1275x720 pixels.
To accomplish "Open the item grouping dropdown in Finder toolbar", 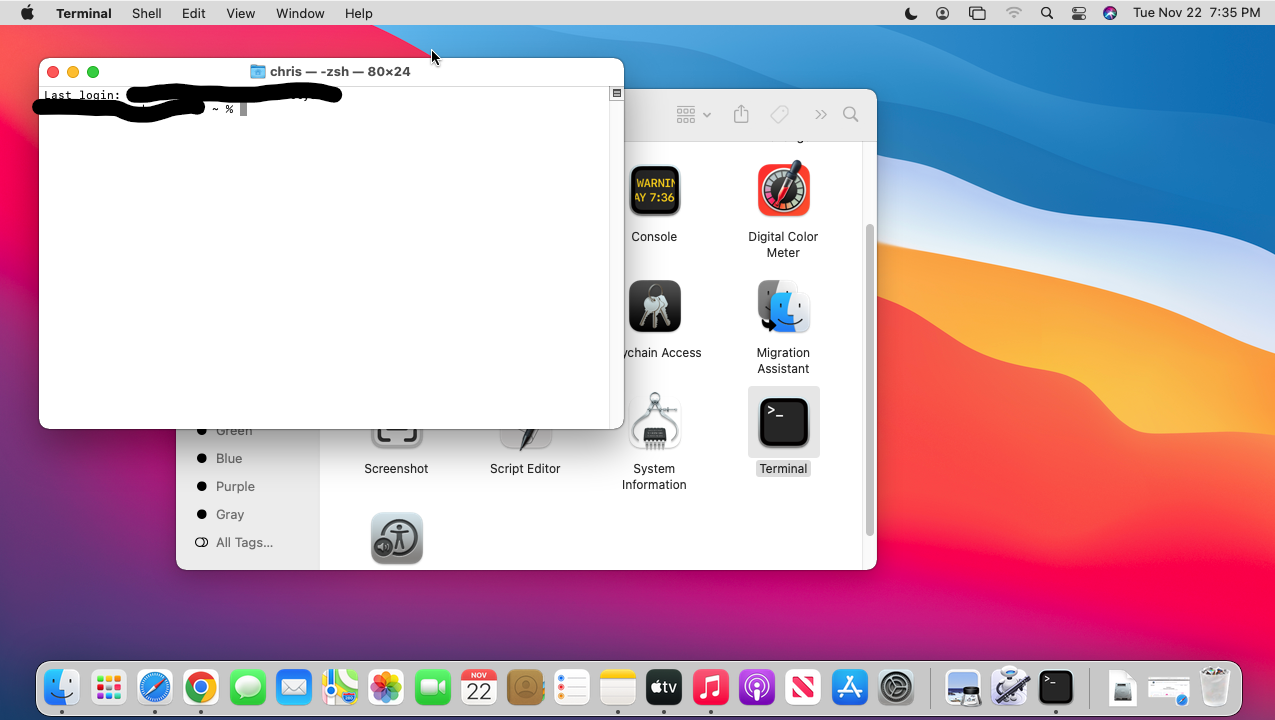I will (692, 114).
